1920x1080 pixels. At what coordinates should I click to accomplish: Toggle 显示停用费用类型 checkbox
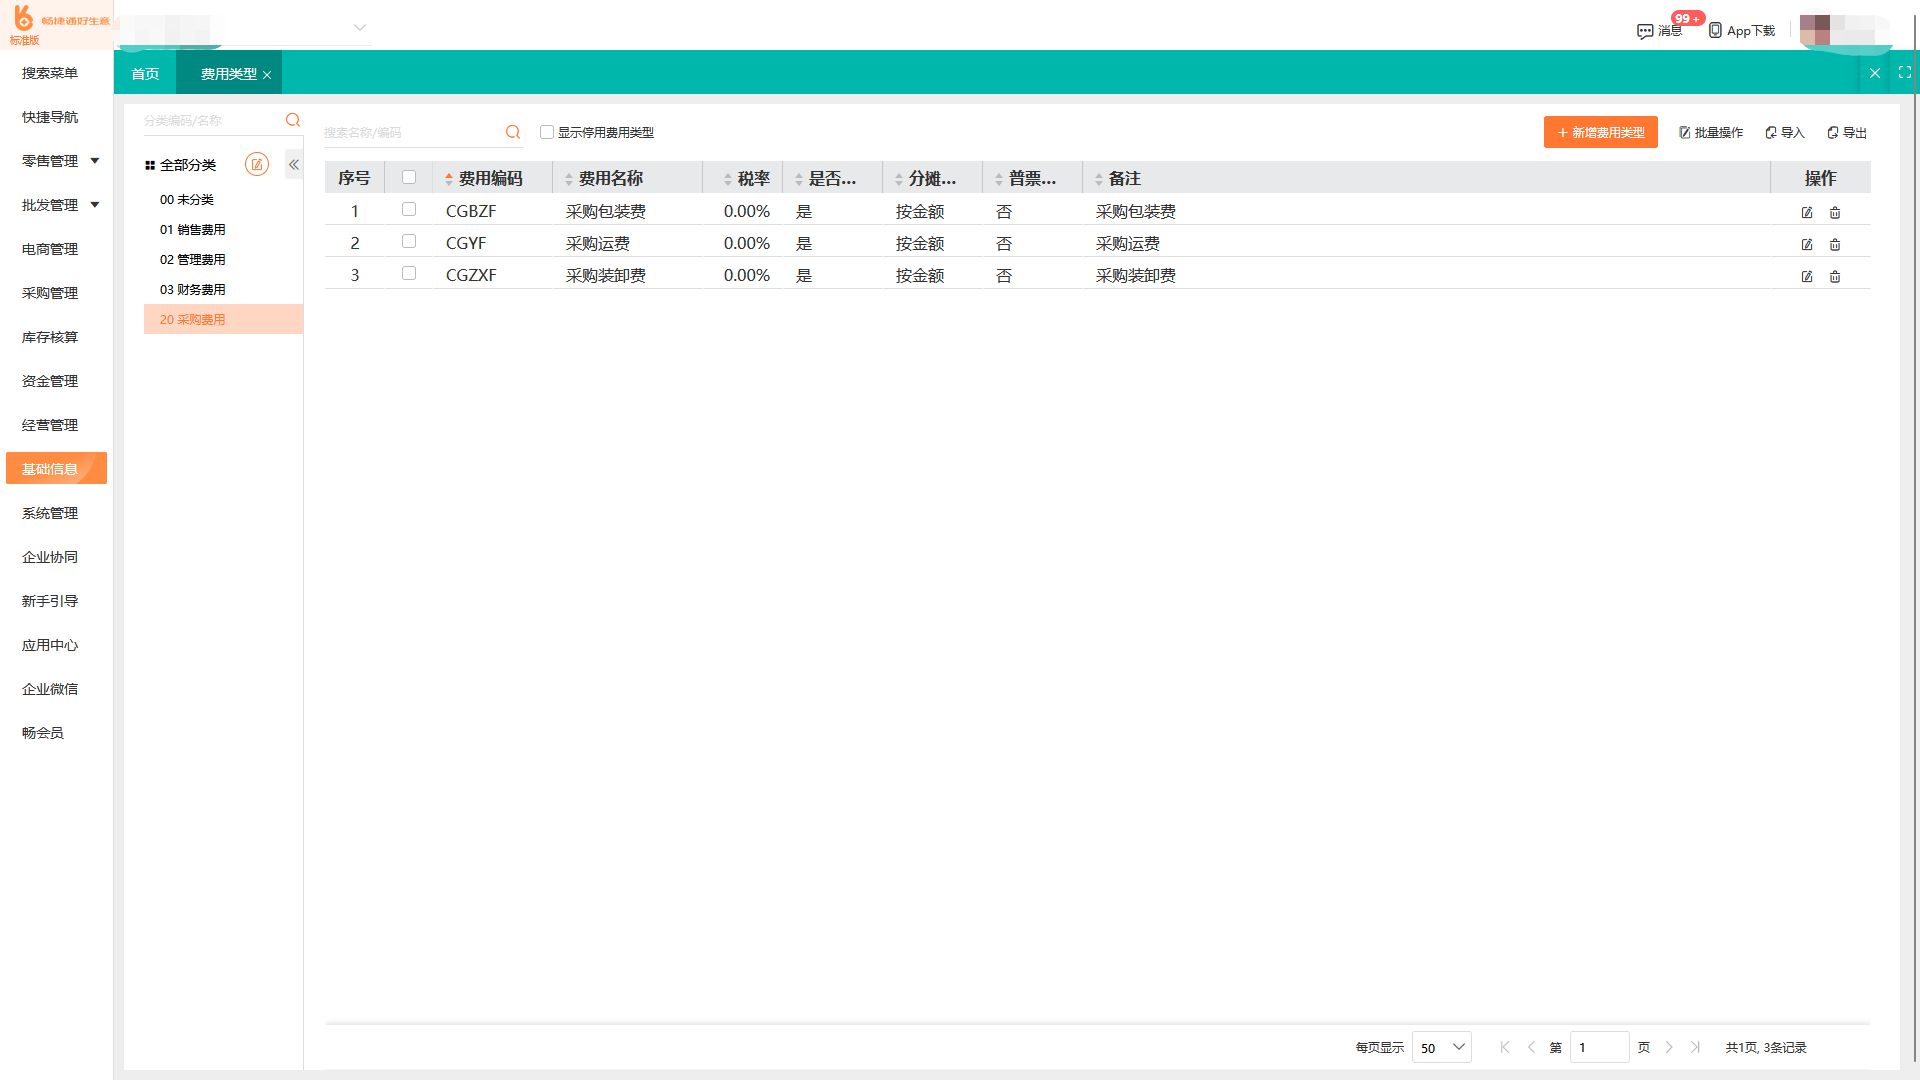[546, 132]
